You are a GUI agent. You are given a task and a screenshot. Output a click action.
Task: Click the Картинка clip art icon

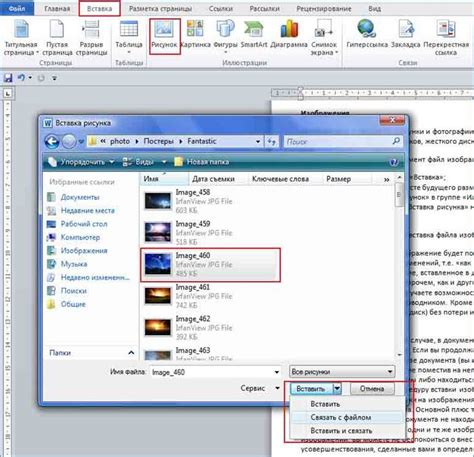click(x=195, y=29)
